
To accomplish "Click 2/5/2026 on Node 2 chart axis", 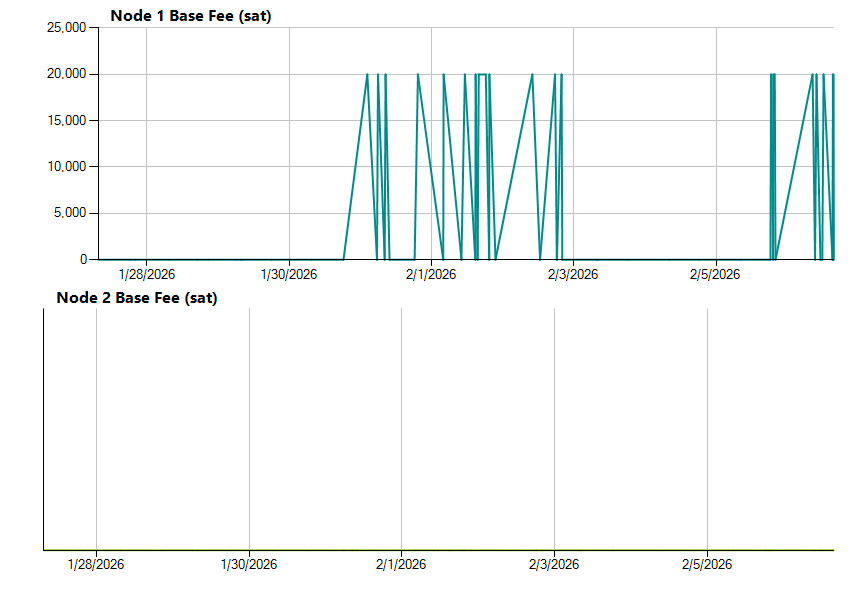I will [707, 564].
